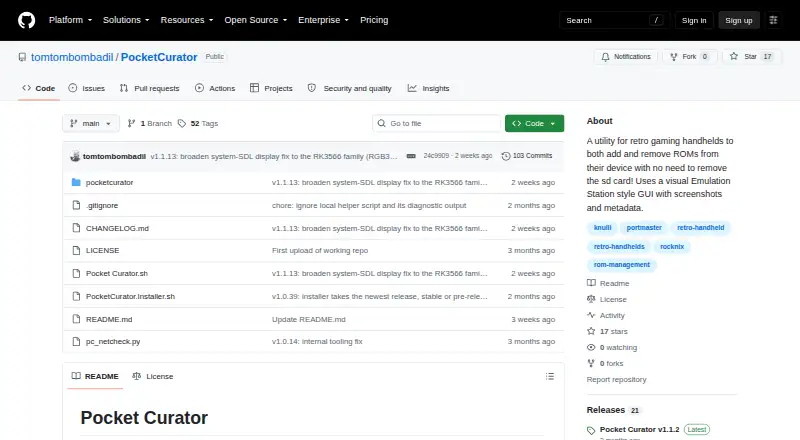Expand the Enterprise menu

(x=323, y=20)
